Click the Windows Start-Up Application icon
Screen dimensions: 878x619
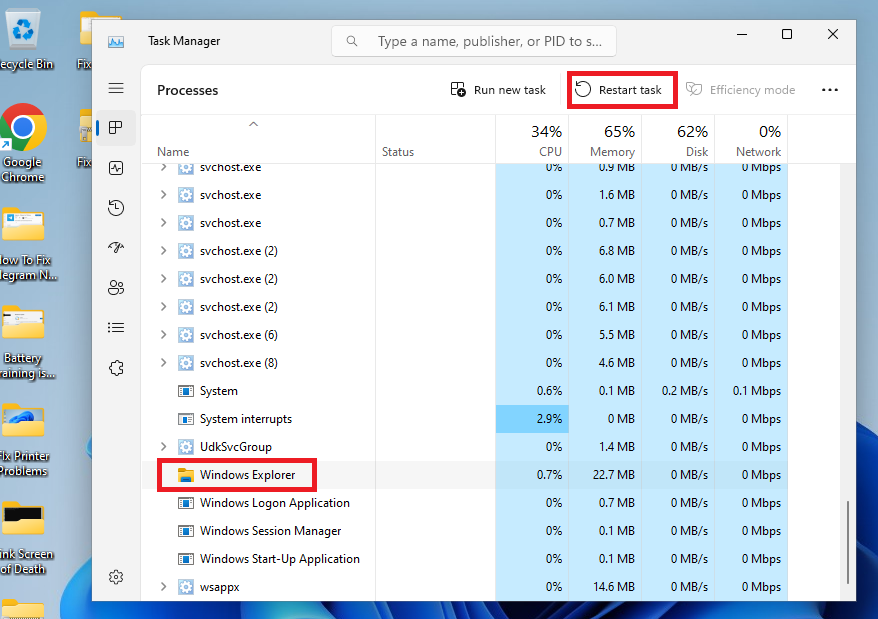pos(185,559)
